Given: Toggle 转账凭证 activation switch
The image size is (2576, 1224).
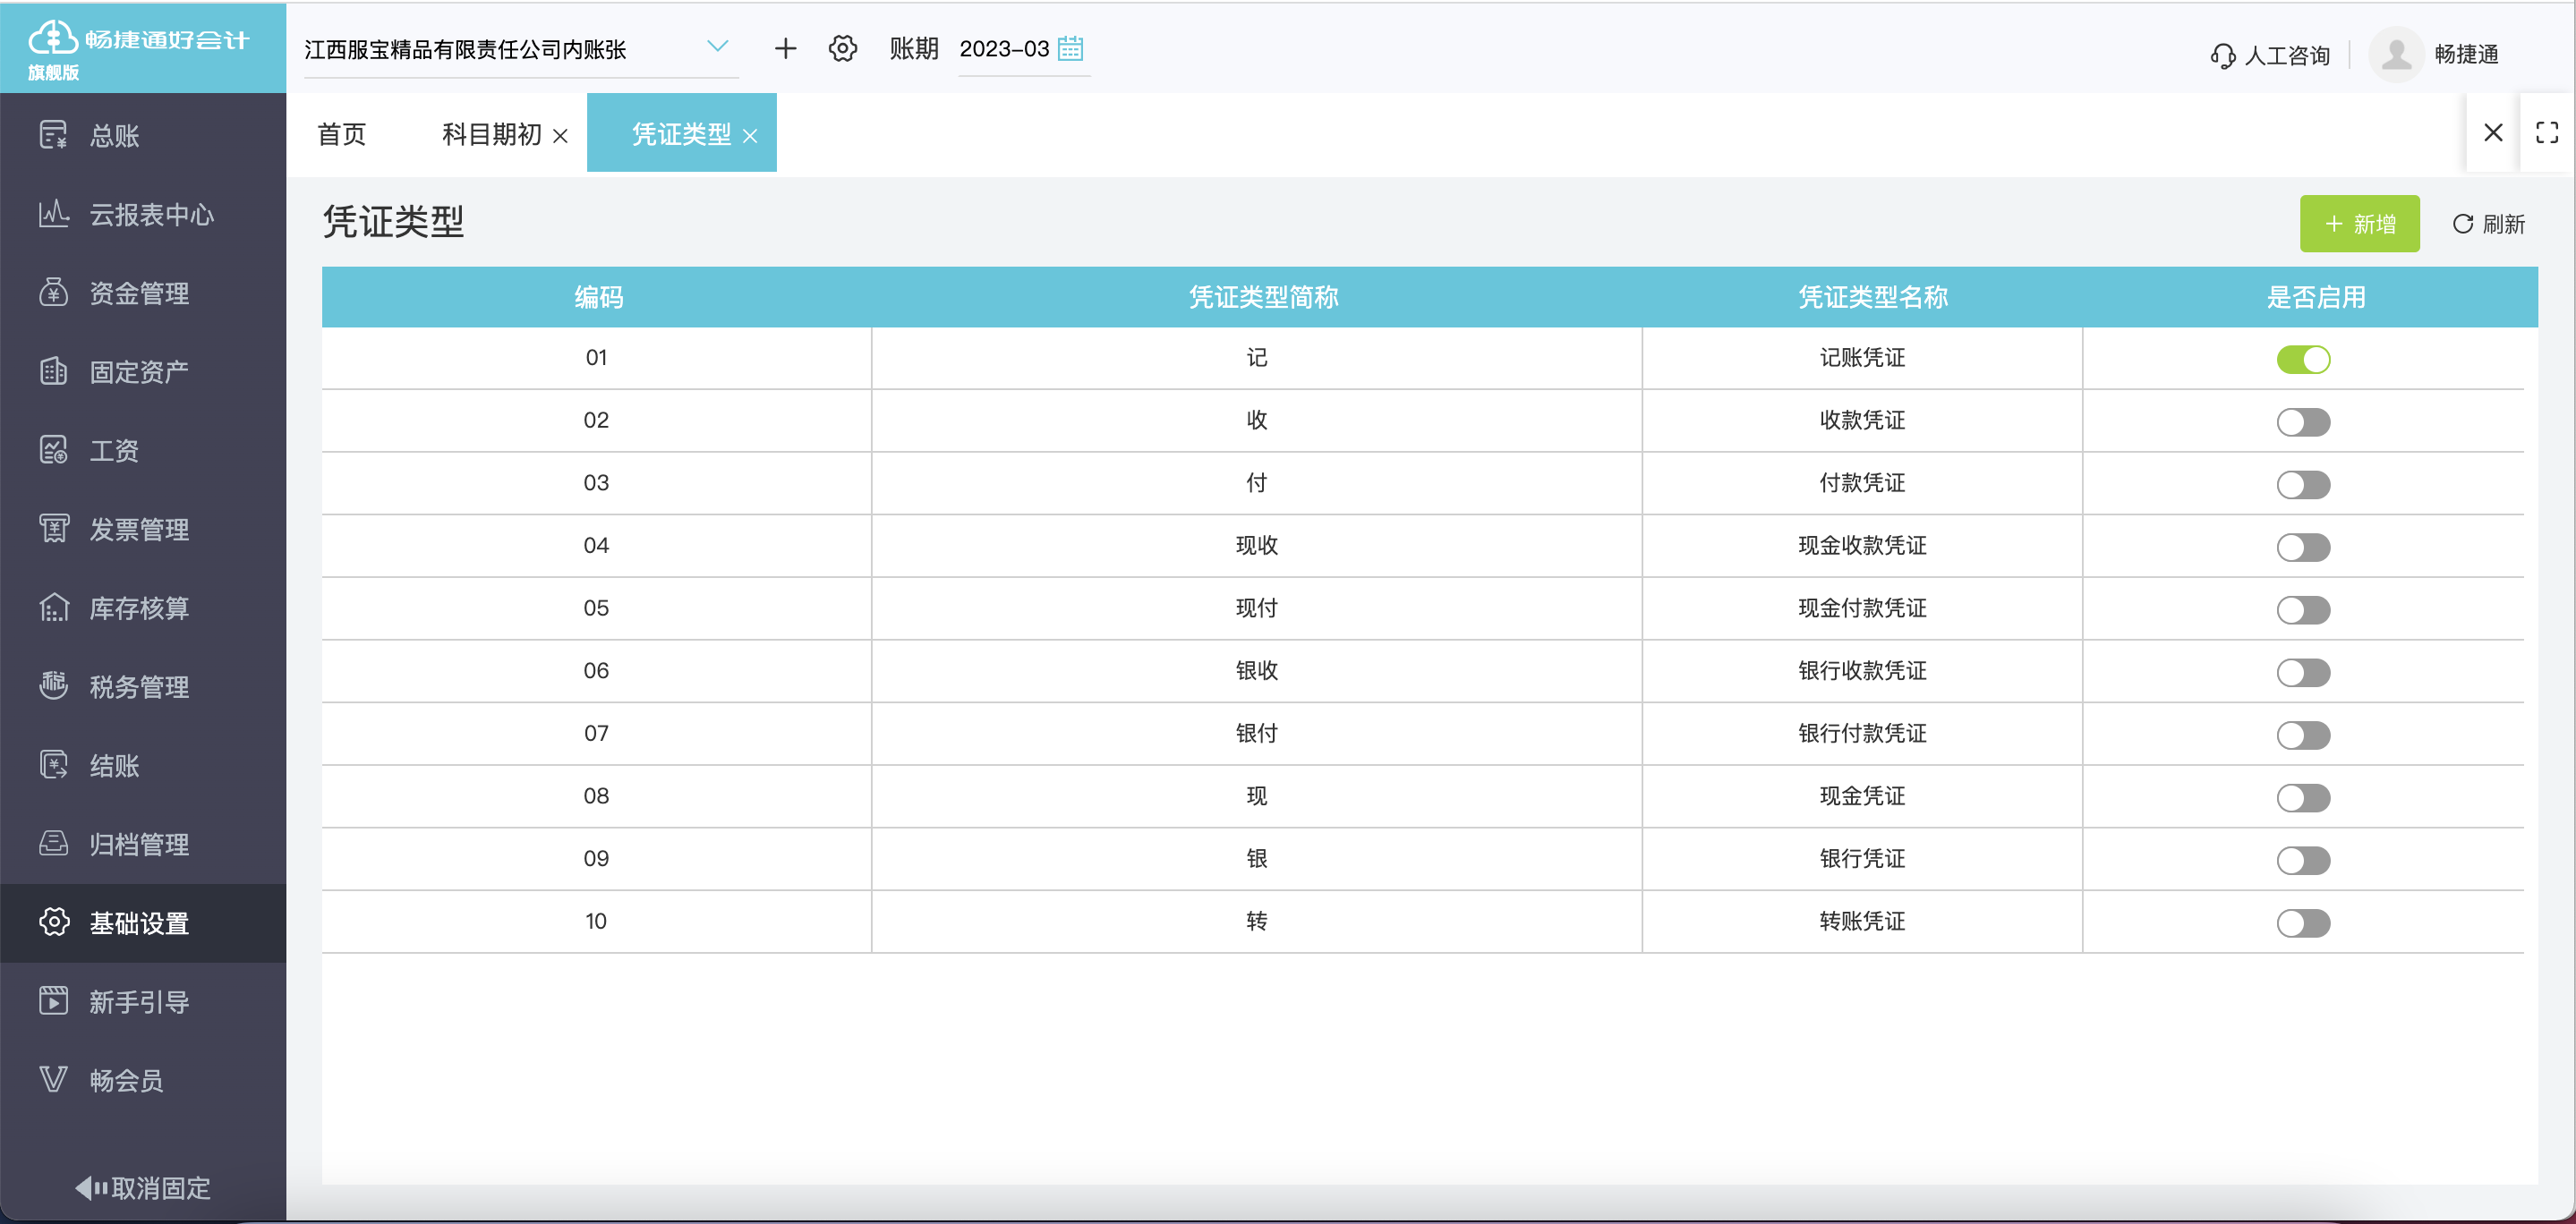Looking at the screenshot, I should click(x=2301, y=920).
